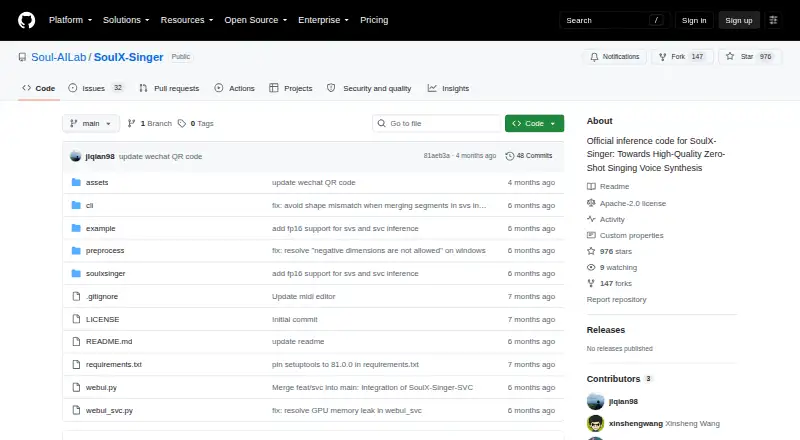800x440 pixels.
Task: Open the Platform dropdown menu
Action: (x=70, y=20)
